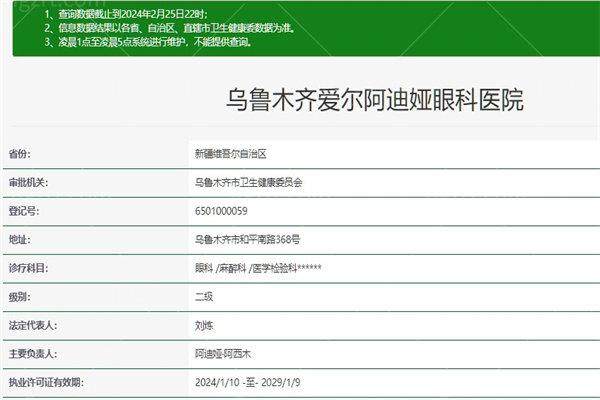Select the 审批机关 row label
Image resolution: width=600 pixels, height=400 pixels.
(x=28, y=183)
